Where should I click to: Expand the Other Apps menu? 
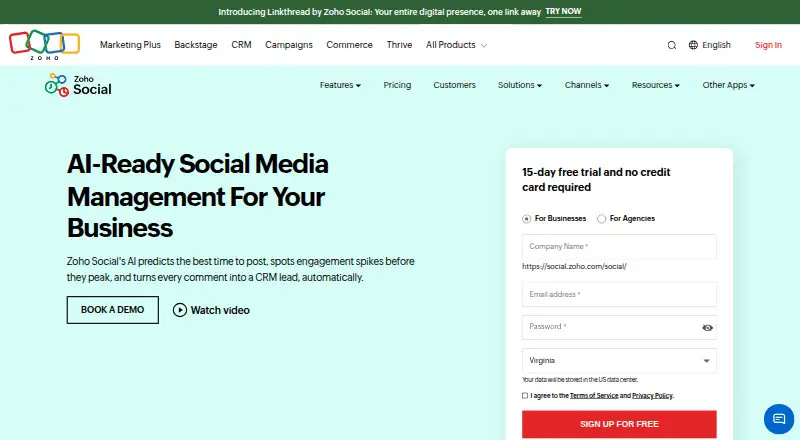729,85
